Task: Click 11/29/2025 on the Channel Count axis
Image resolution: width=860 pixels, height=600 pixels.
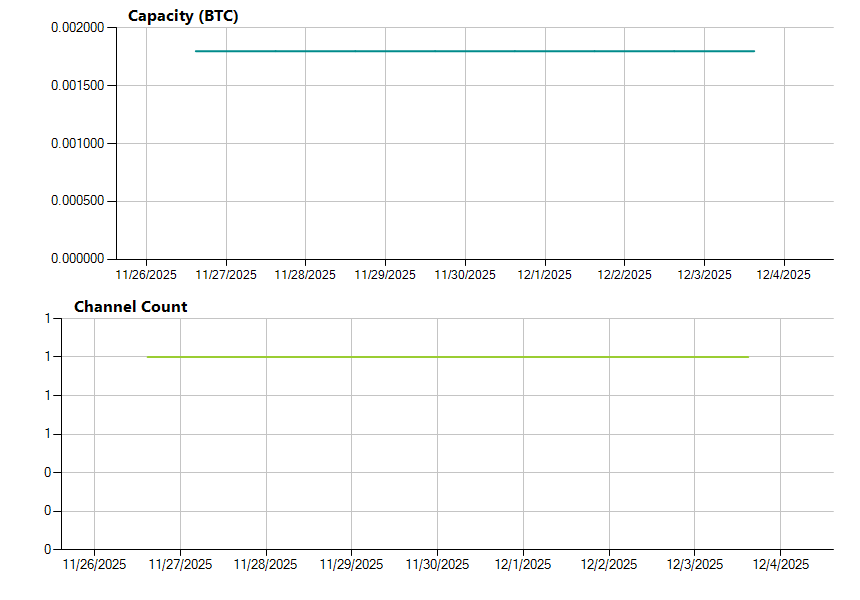Action: point(351,565)
